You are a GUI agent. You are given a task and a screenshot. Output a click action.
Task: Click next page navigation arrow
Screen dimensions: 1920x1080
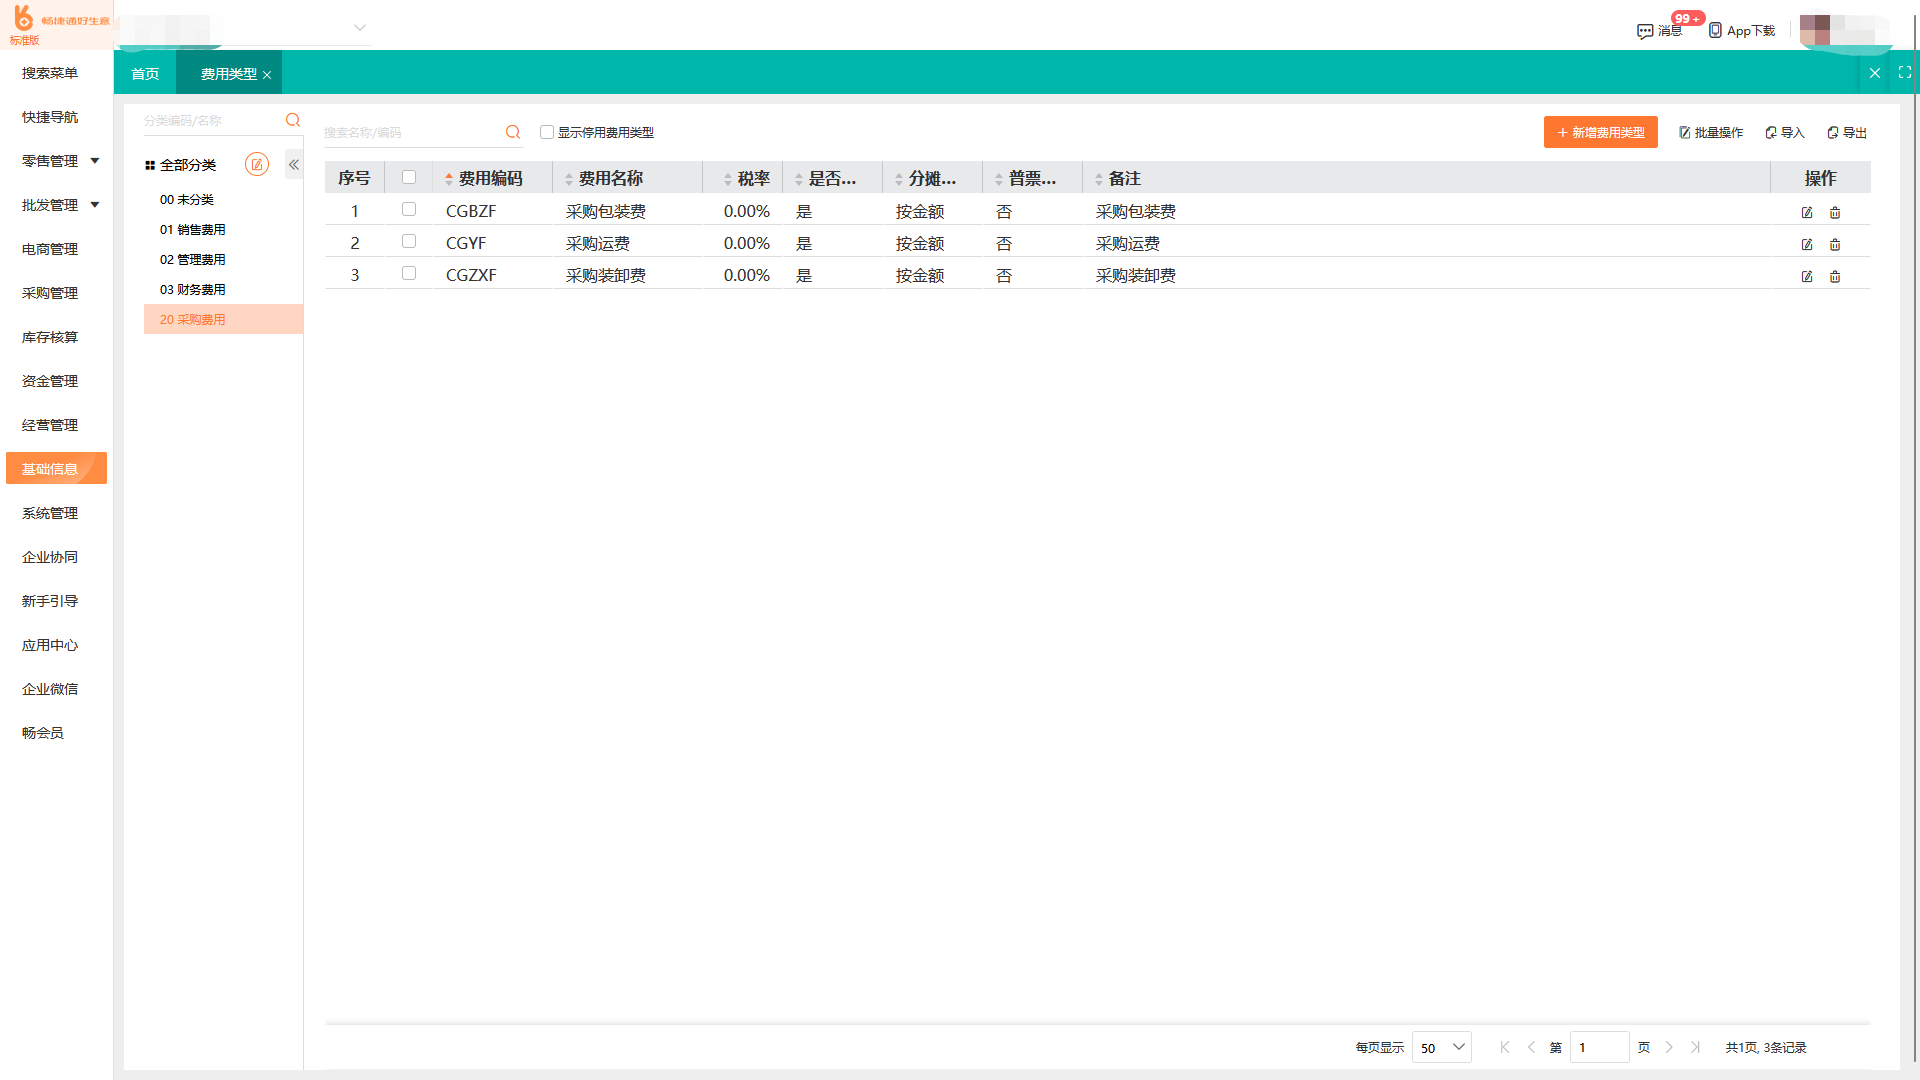click(1669, 1047)
